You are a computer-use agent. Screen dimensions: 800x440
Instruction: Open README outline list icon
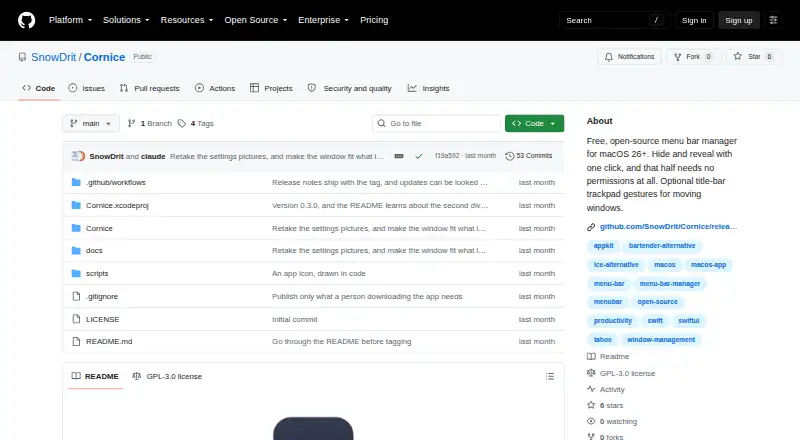(549, 376)
